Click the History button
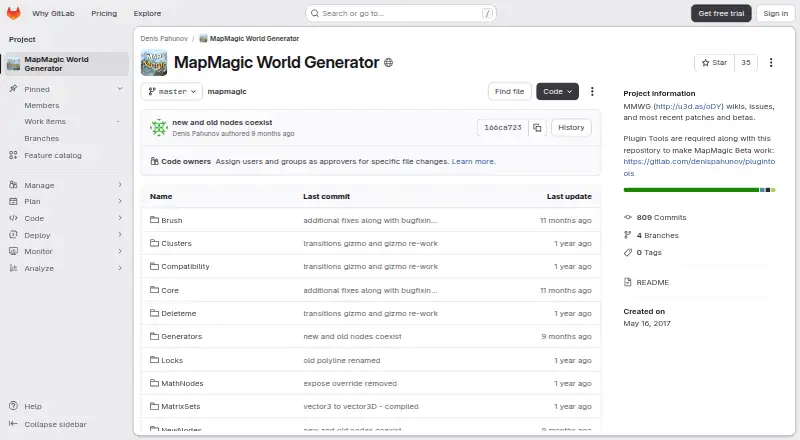 pyautogui.click(x=571, y=128)
